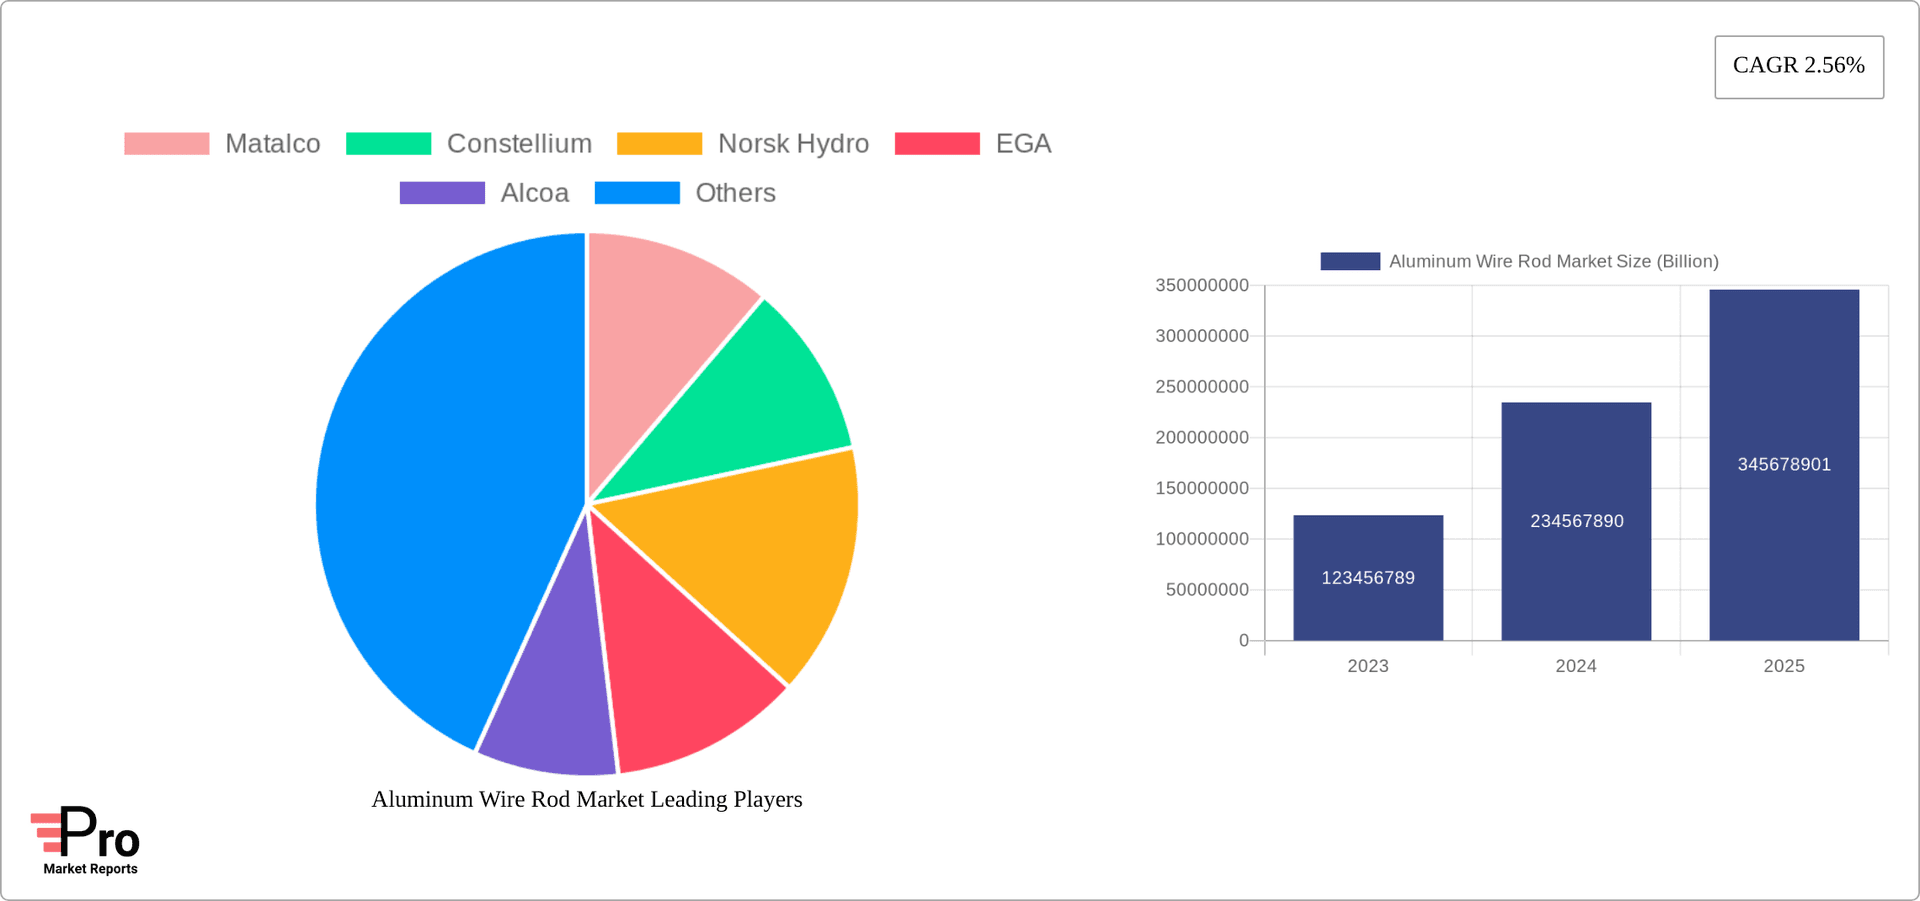Click the EGA red legend swatch
This screenshot has height=901, width=1920.
938,143
